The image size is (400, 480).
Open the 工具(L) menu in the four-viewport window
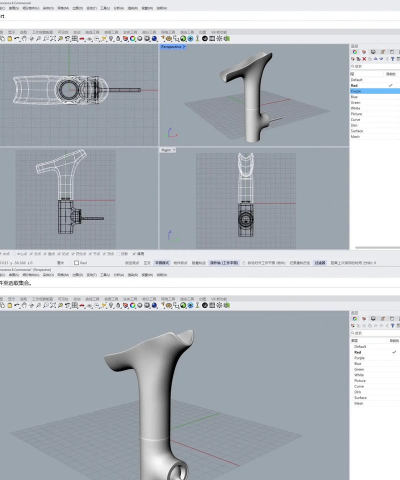[x=105, y=8]
